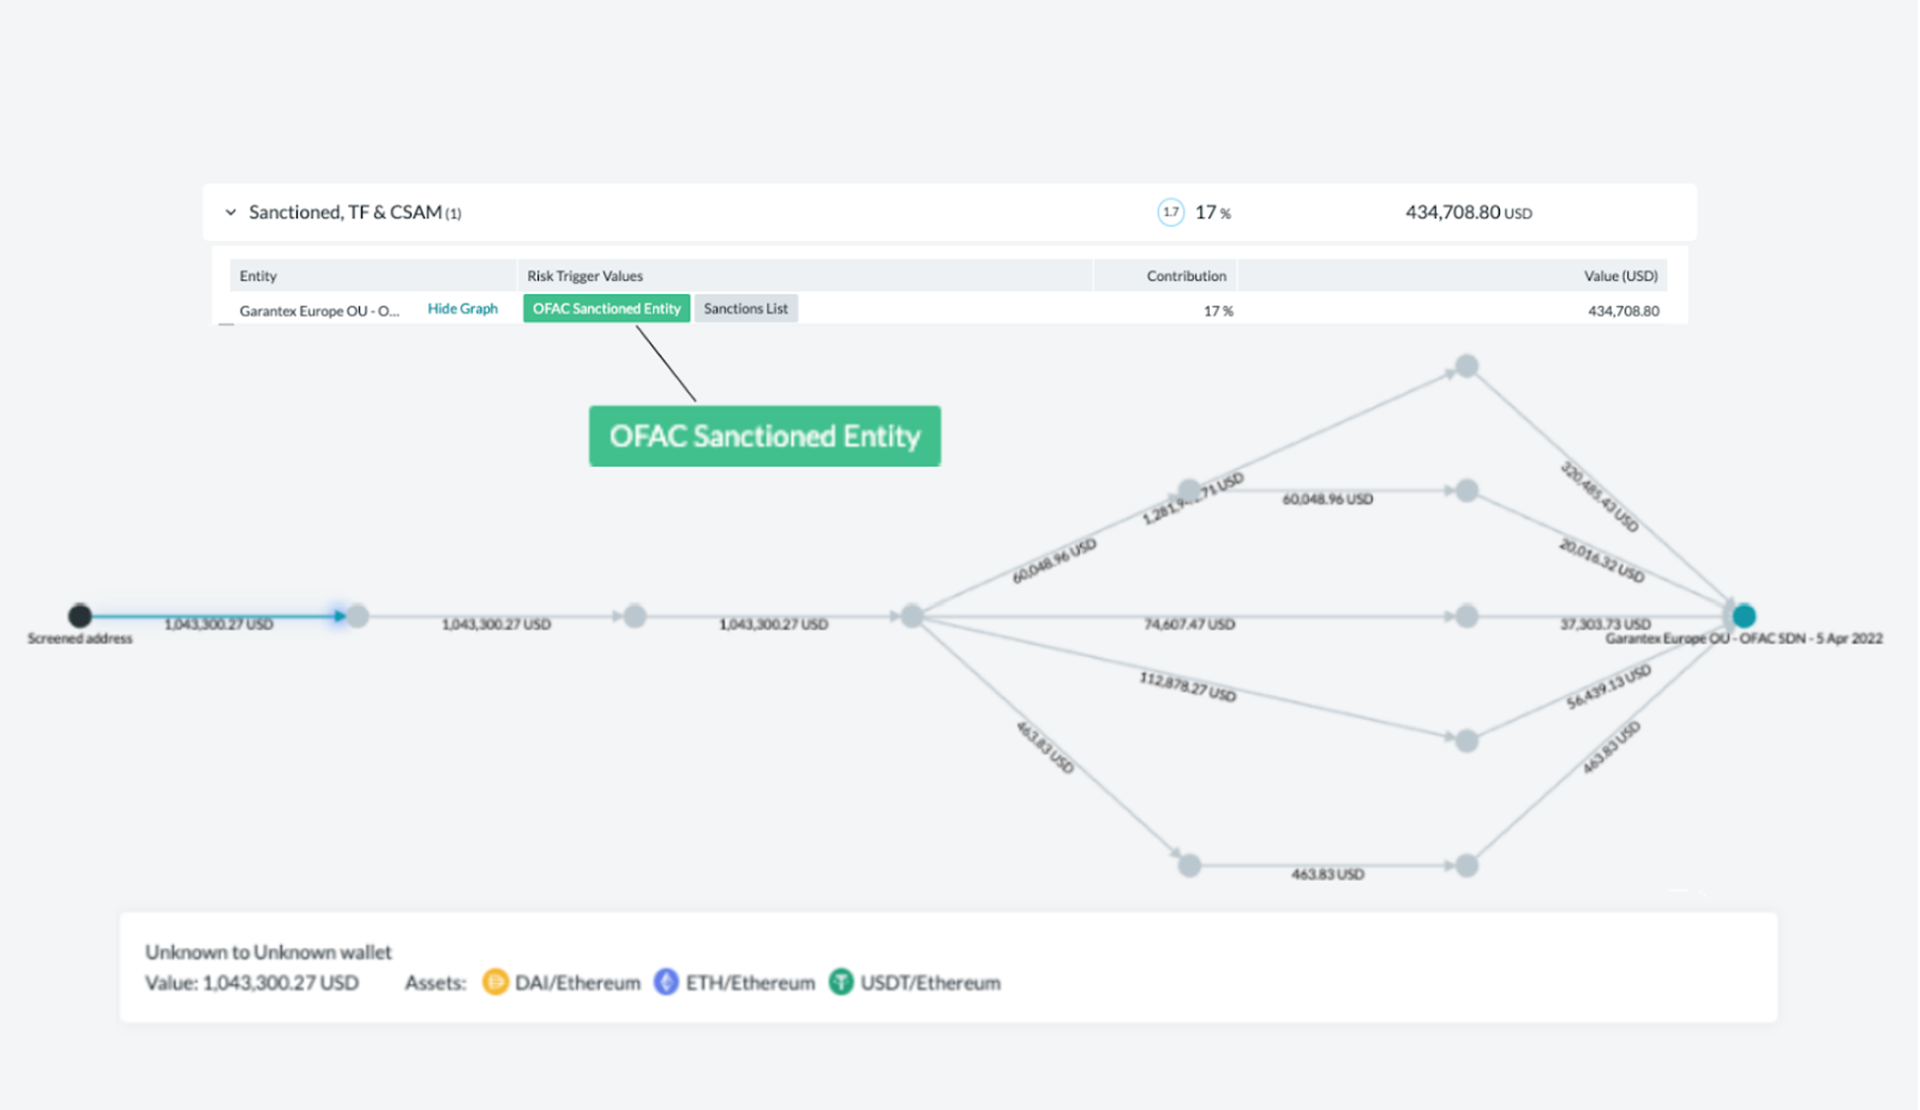The image size is (1920, 1110).
Task: Select the ETH/Ethereum asset icon
Action: pos(666,983)
